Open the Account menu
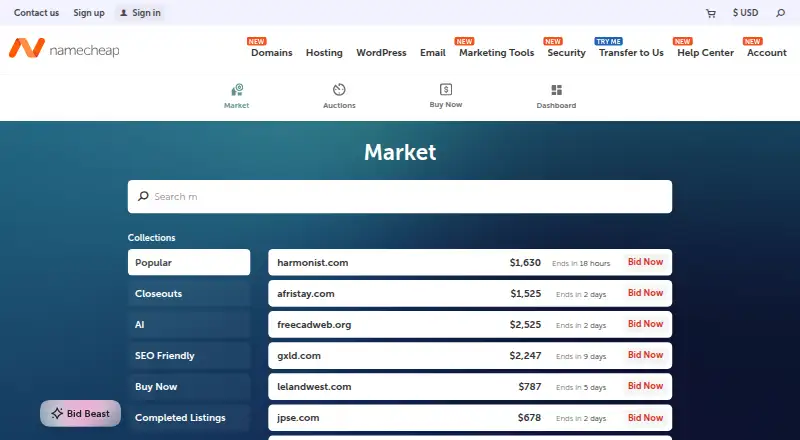 (x=767, y=53)
